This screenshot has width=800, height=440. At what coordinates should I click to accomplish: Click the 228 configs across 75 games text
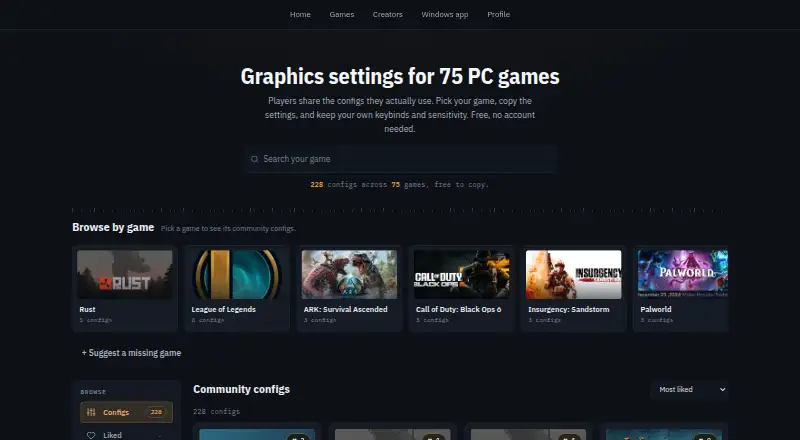[x=399, y=185]
